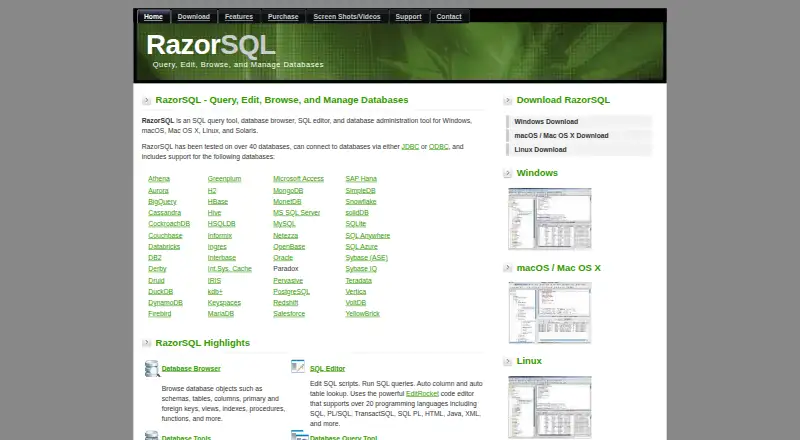
Task: Open the Database Browser link
Action: point(191,369)
